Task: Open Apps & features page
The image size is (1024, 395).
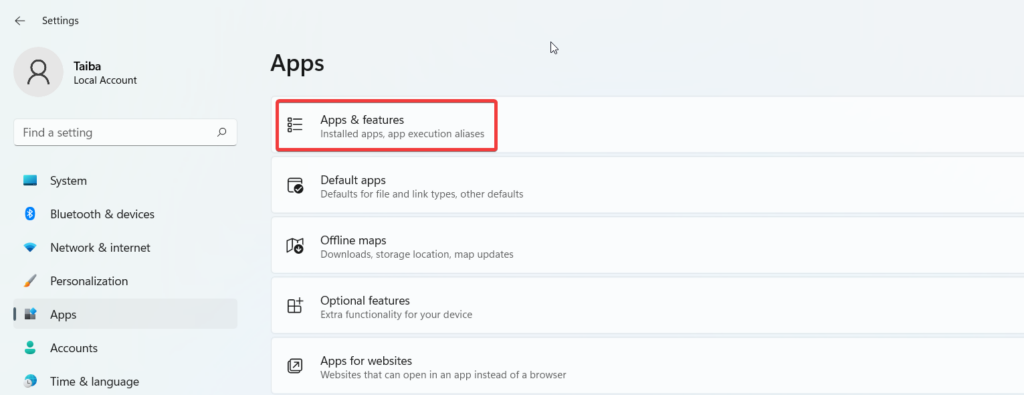Action: click(648, 125)
